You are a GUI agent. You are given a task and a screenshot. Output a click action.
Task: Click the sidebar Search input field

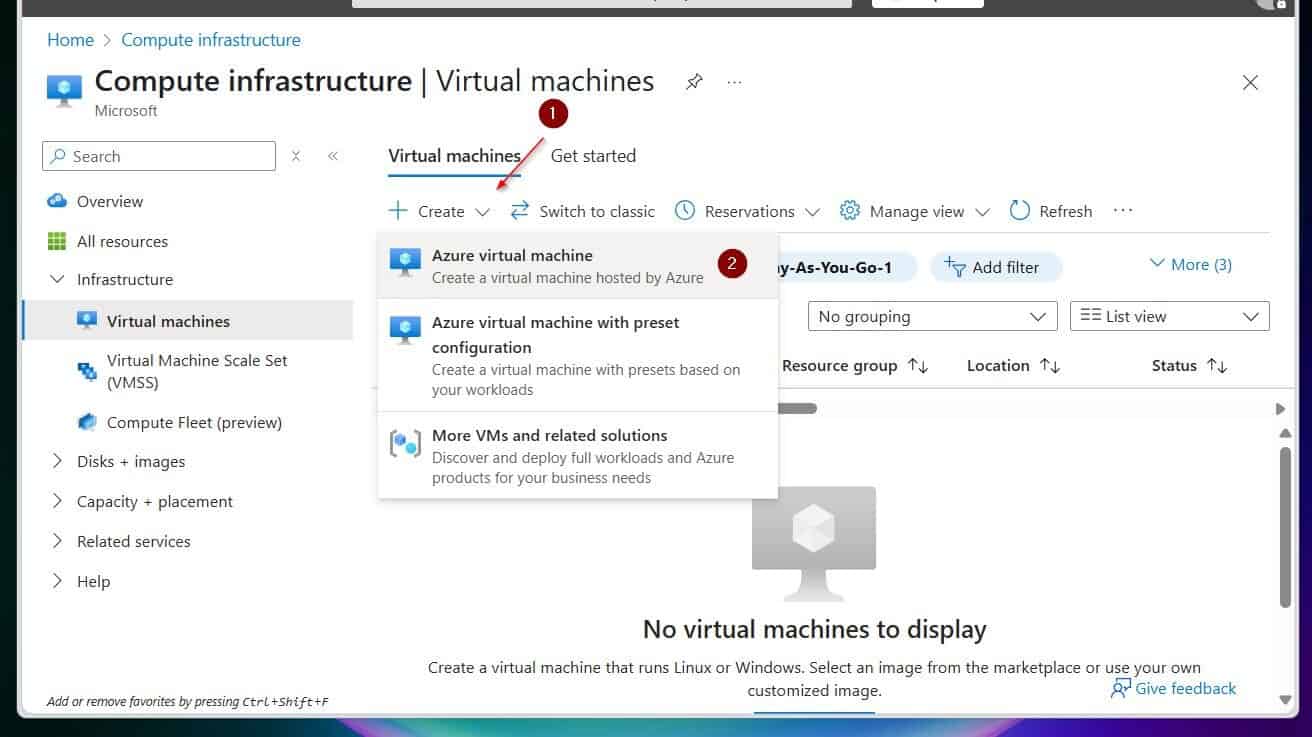[x=160, y=156]
